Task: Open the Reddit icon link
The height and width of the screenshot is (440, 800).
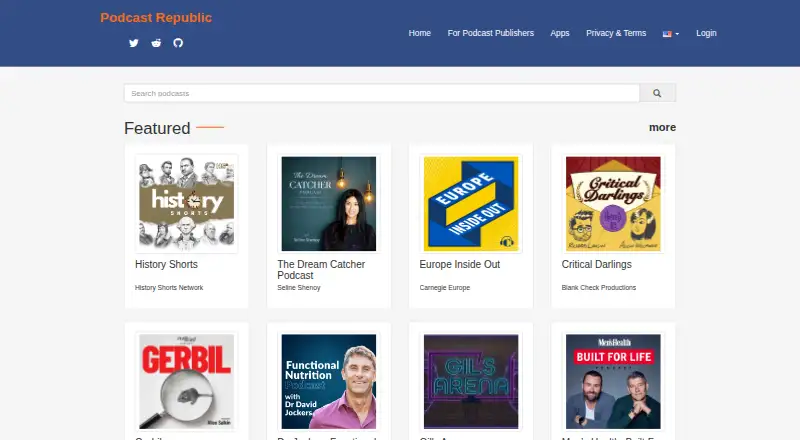Action: [156, 43]
